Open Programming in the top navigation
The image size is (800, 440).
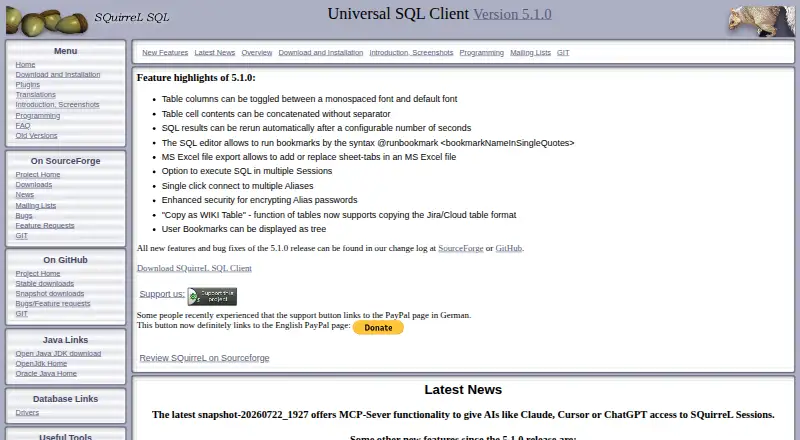point(482,53)
